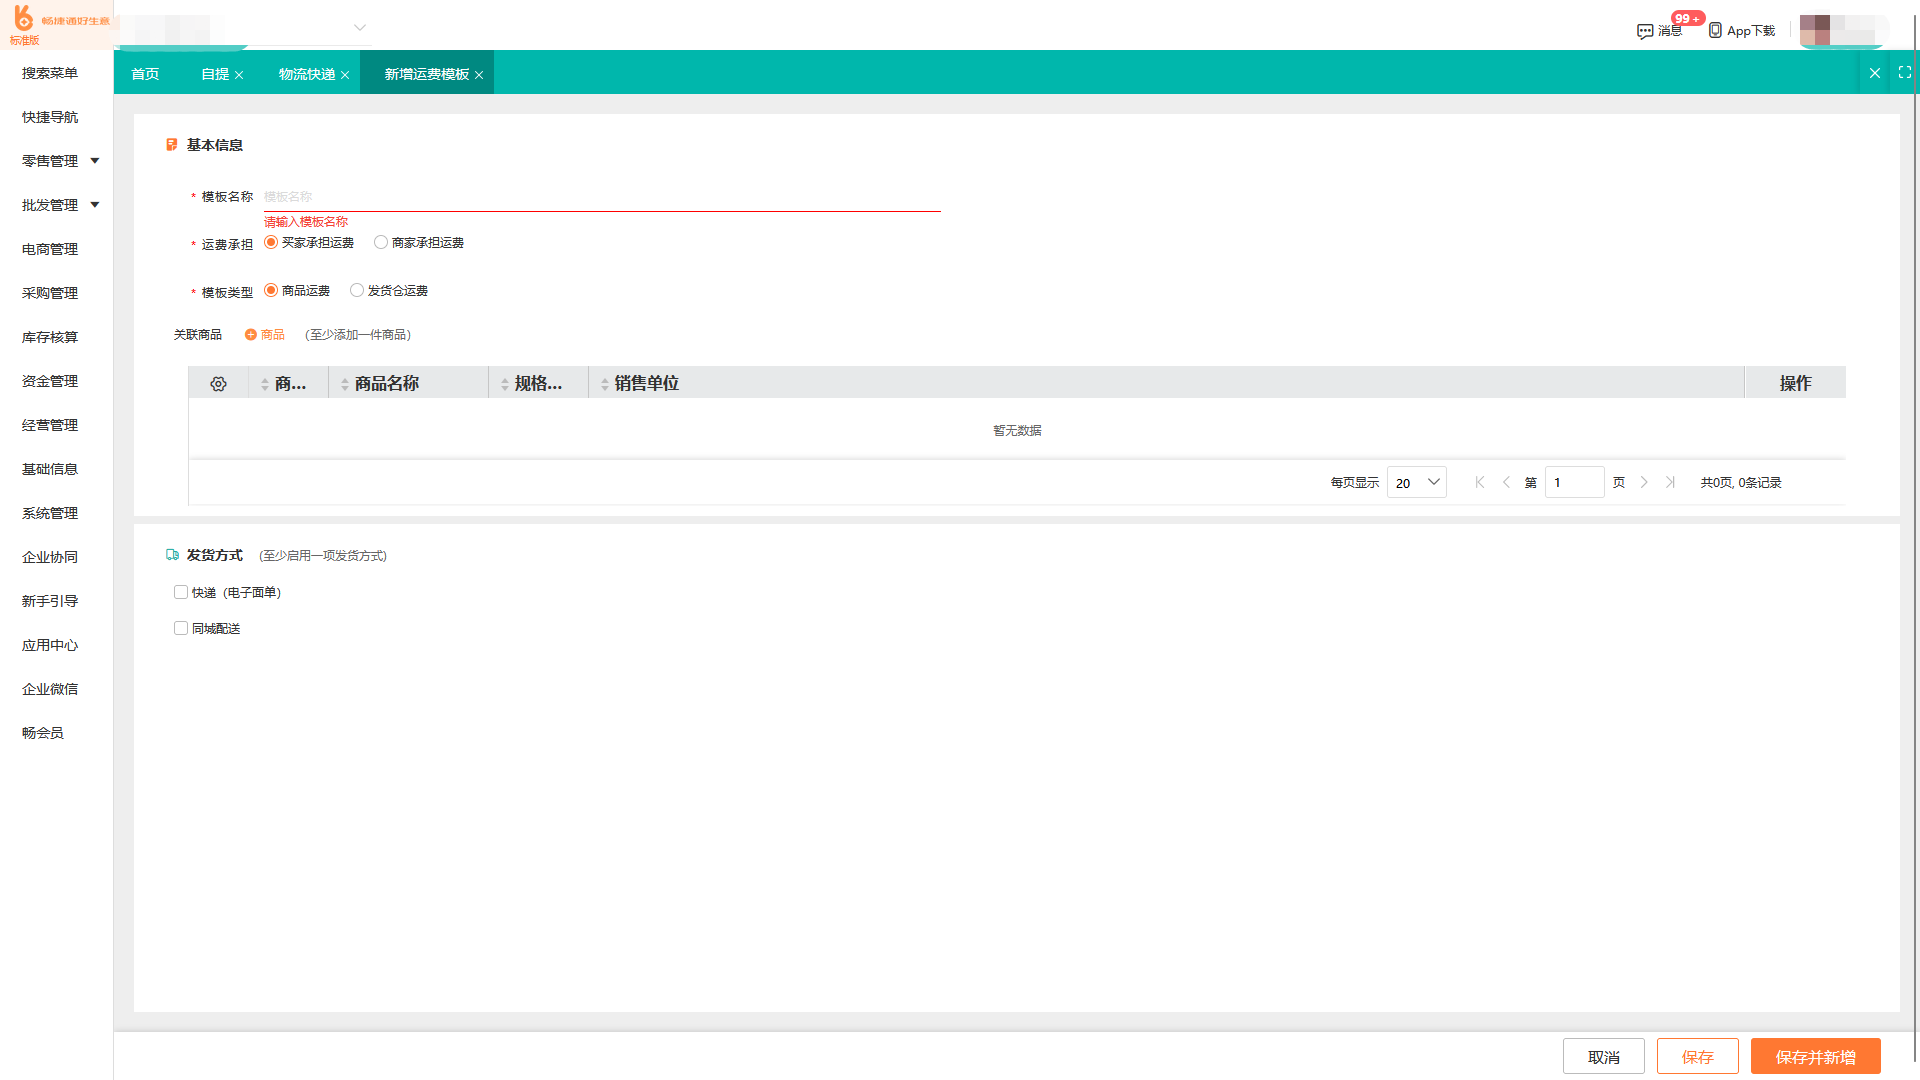Click the shipping/delivery icon near 发货方式

pos(173,554)
